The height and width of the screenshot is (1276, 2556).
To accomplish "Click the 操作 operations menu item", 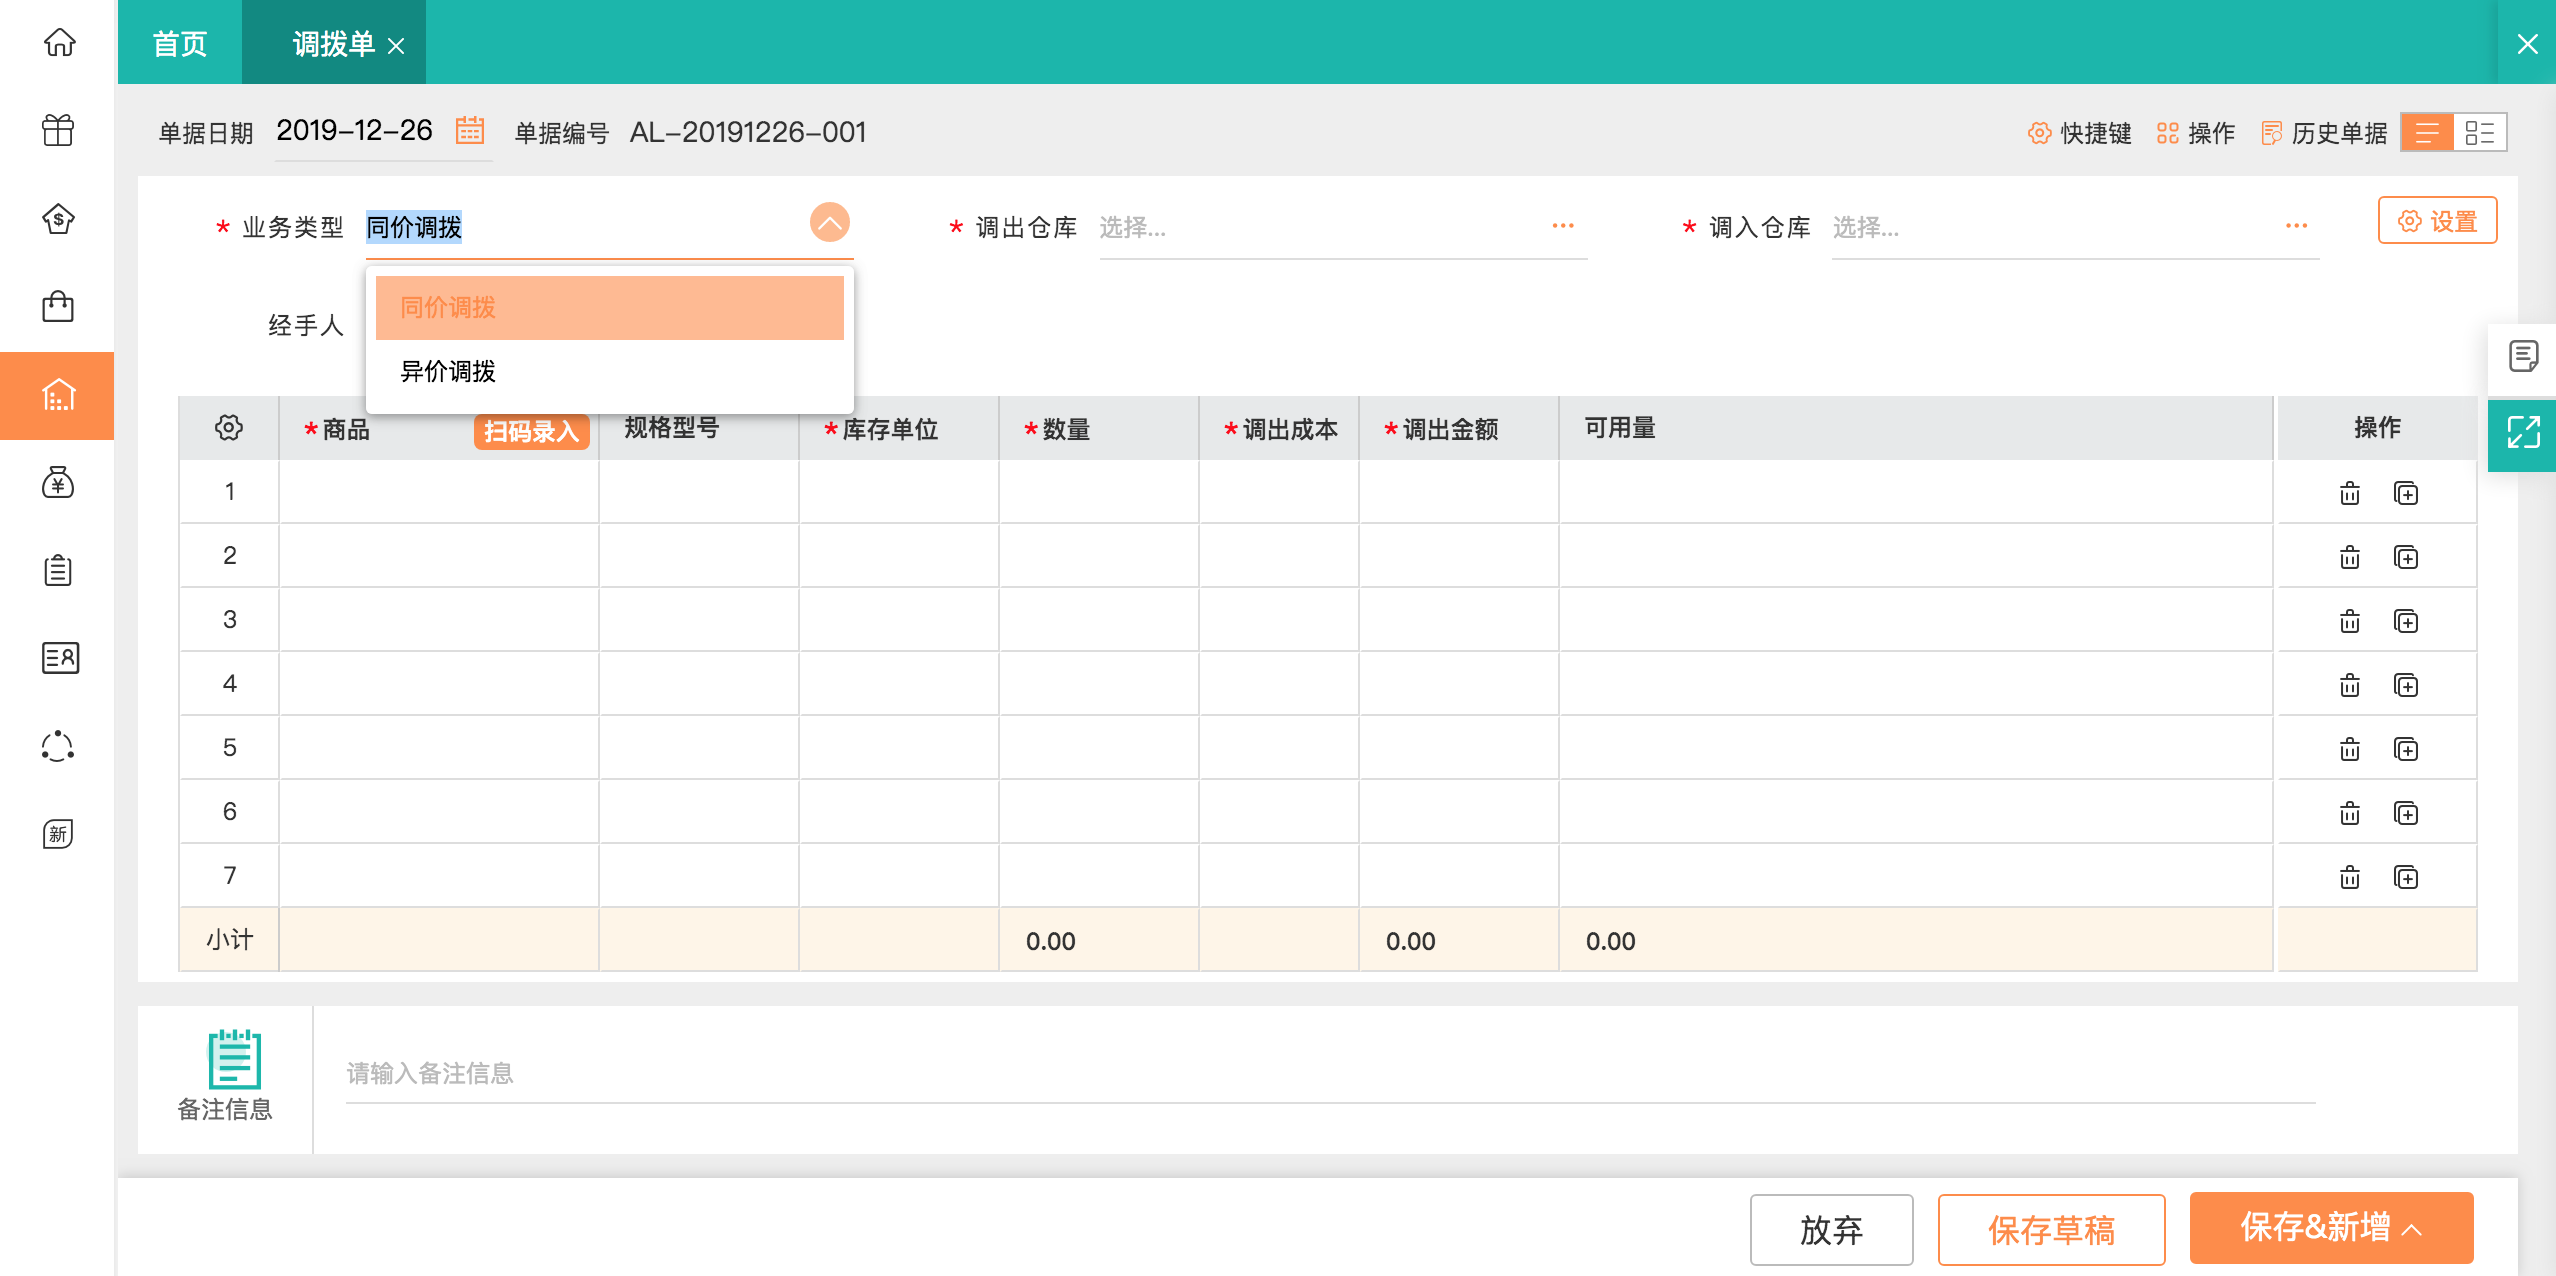I will pyautogui.click(x=2197, y=132).
